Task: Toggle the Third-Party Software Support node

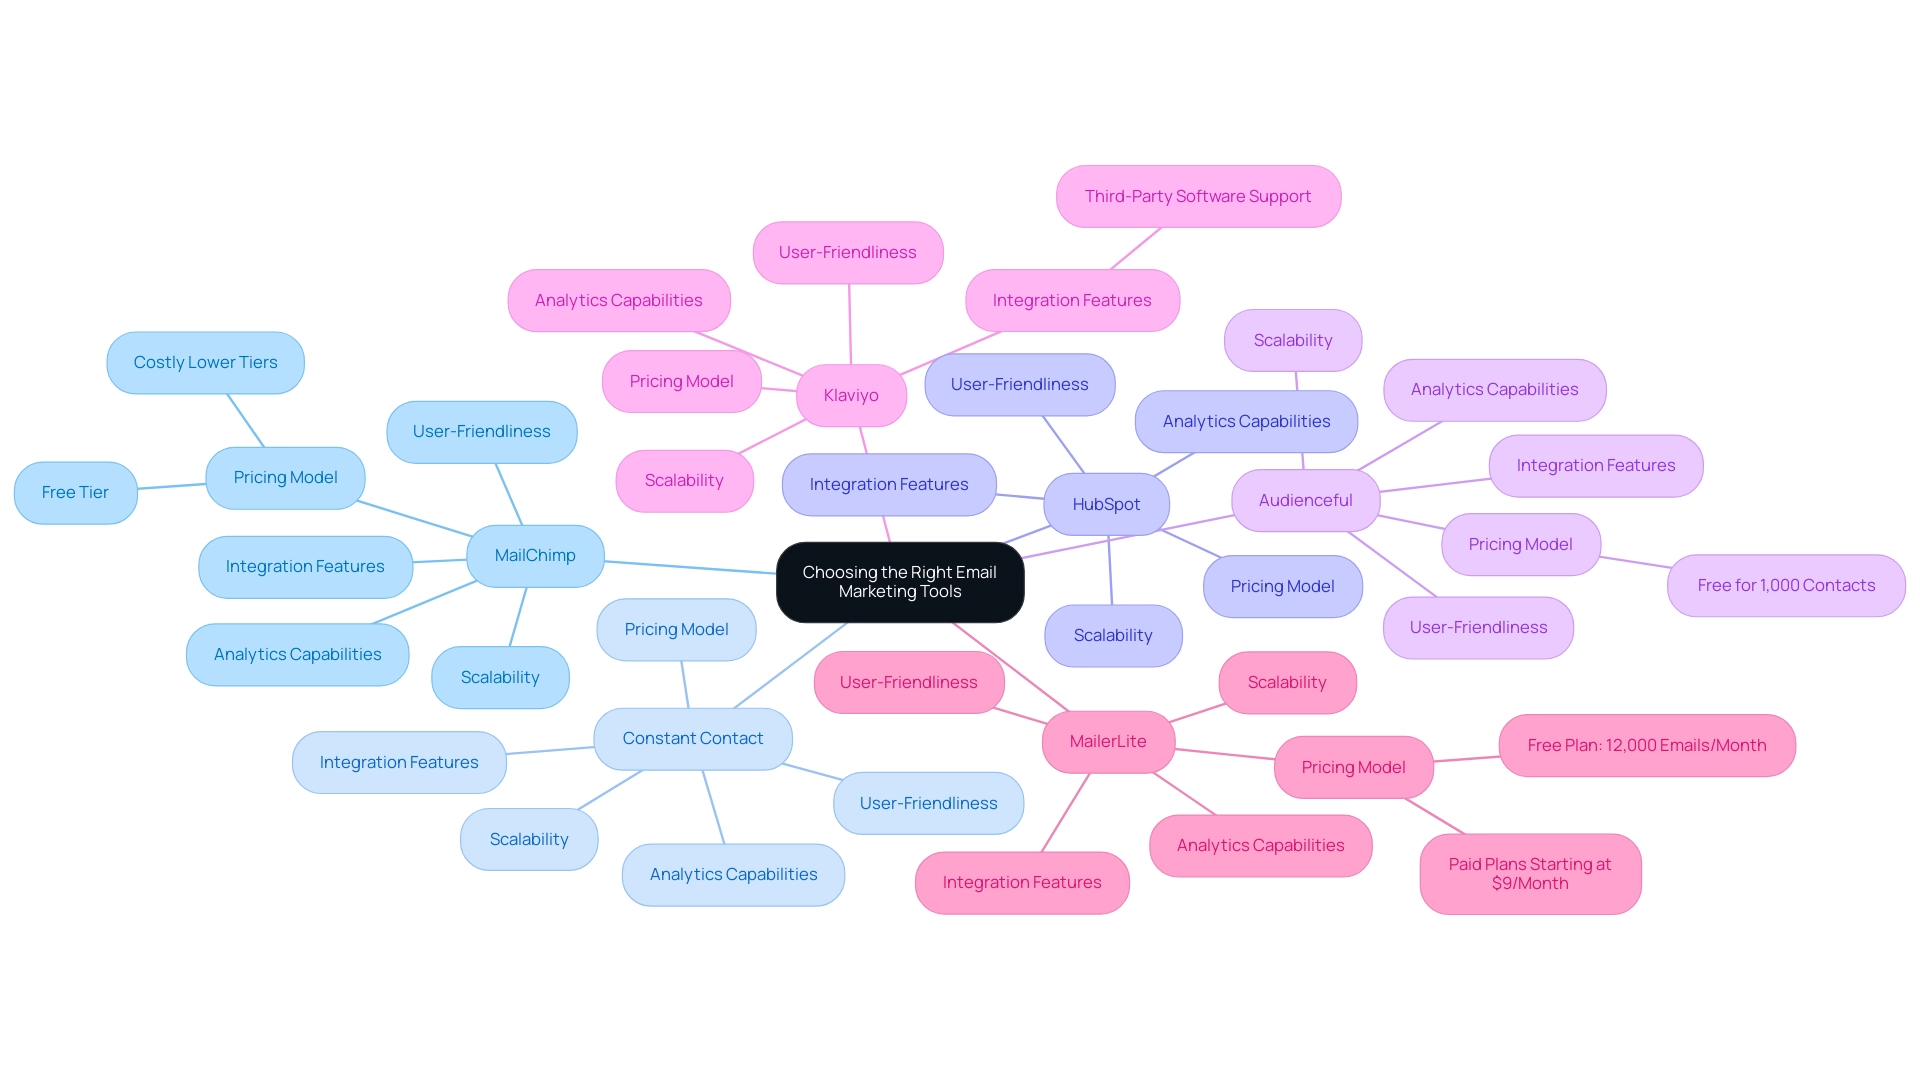Action: pos(1199,195)
